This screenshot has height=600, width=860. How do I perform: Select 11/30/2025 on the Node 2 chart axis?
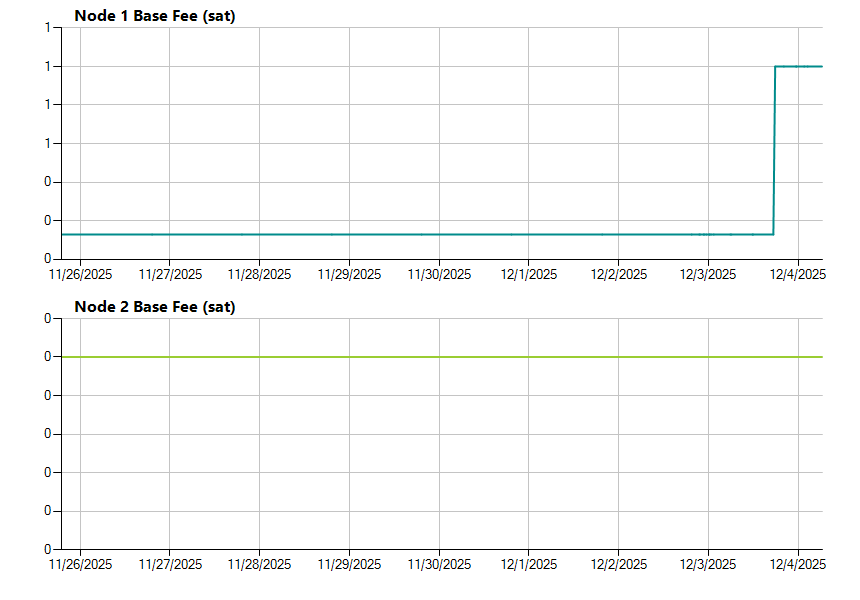point(439,564)
